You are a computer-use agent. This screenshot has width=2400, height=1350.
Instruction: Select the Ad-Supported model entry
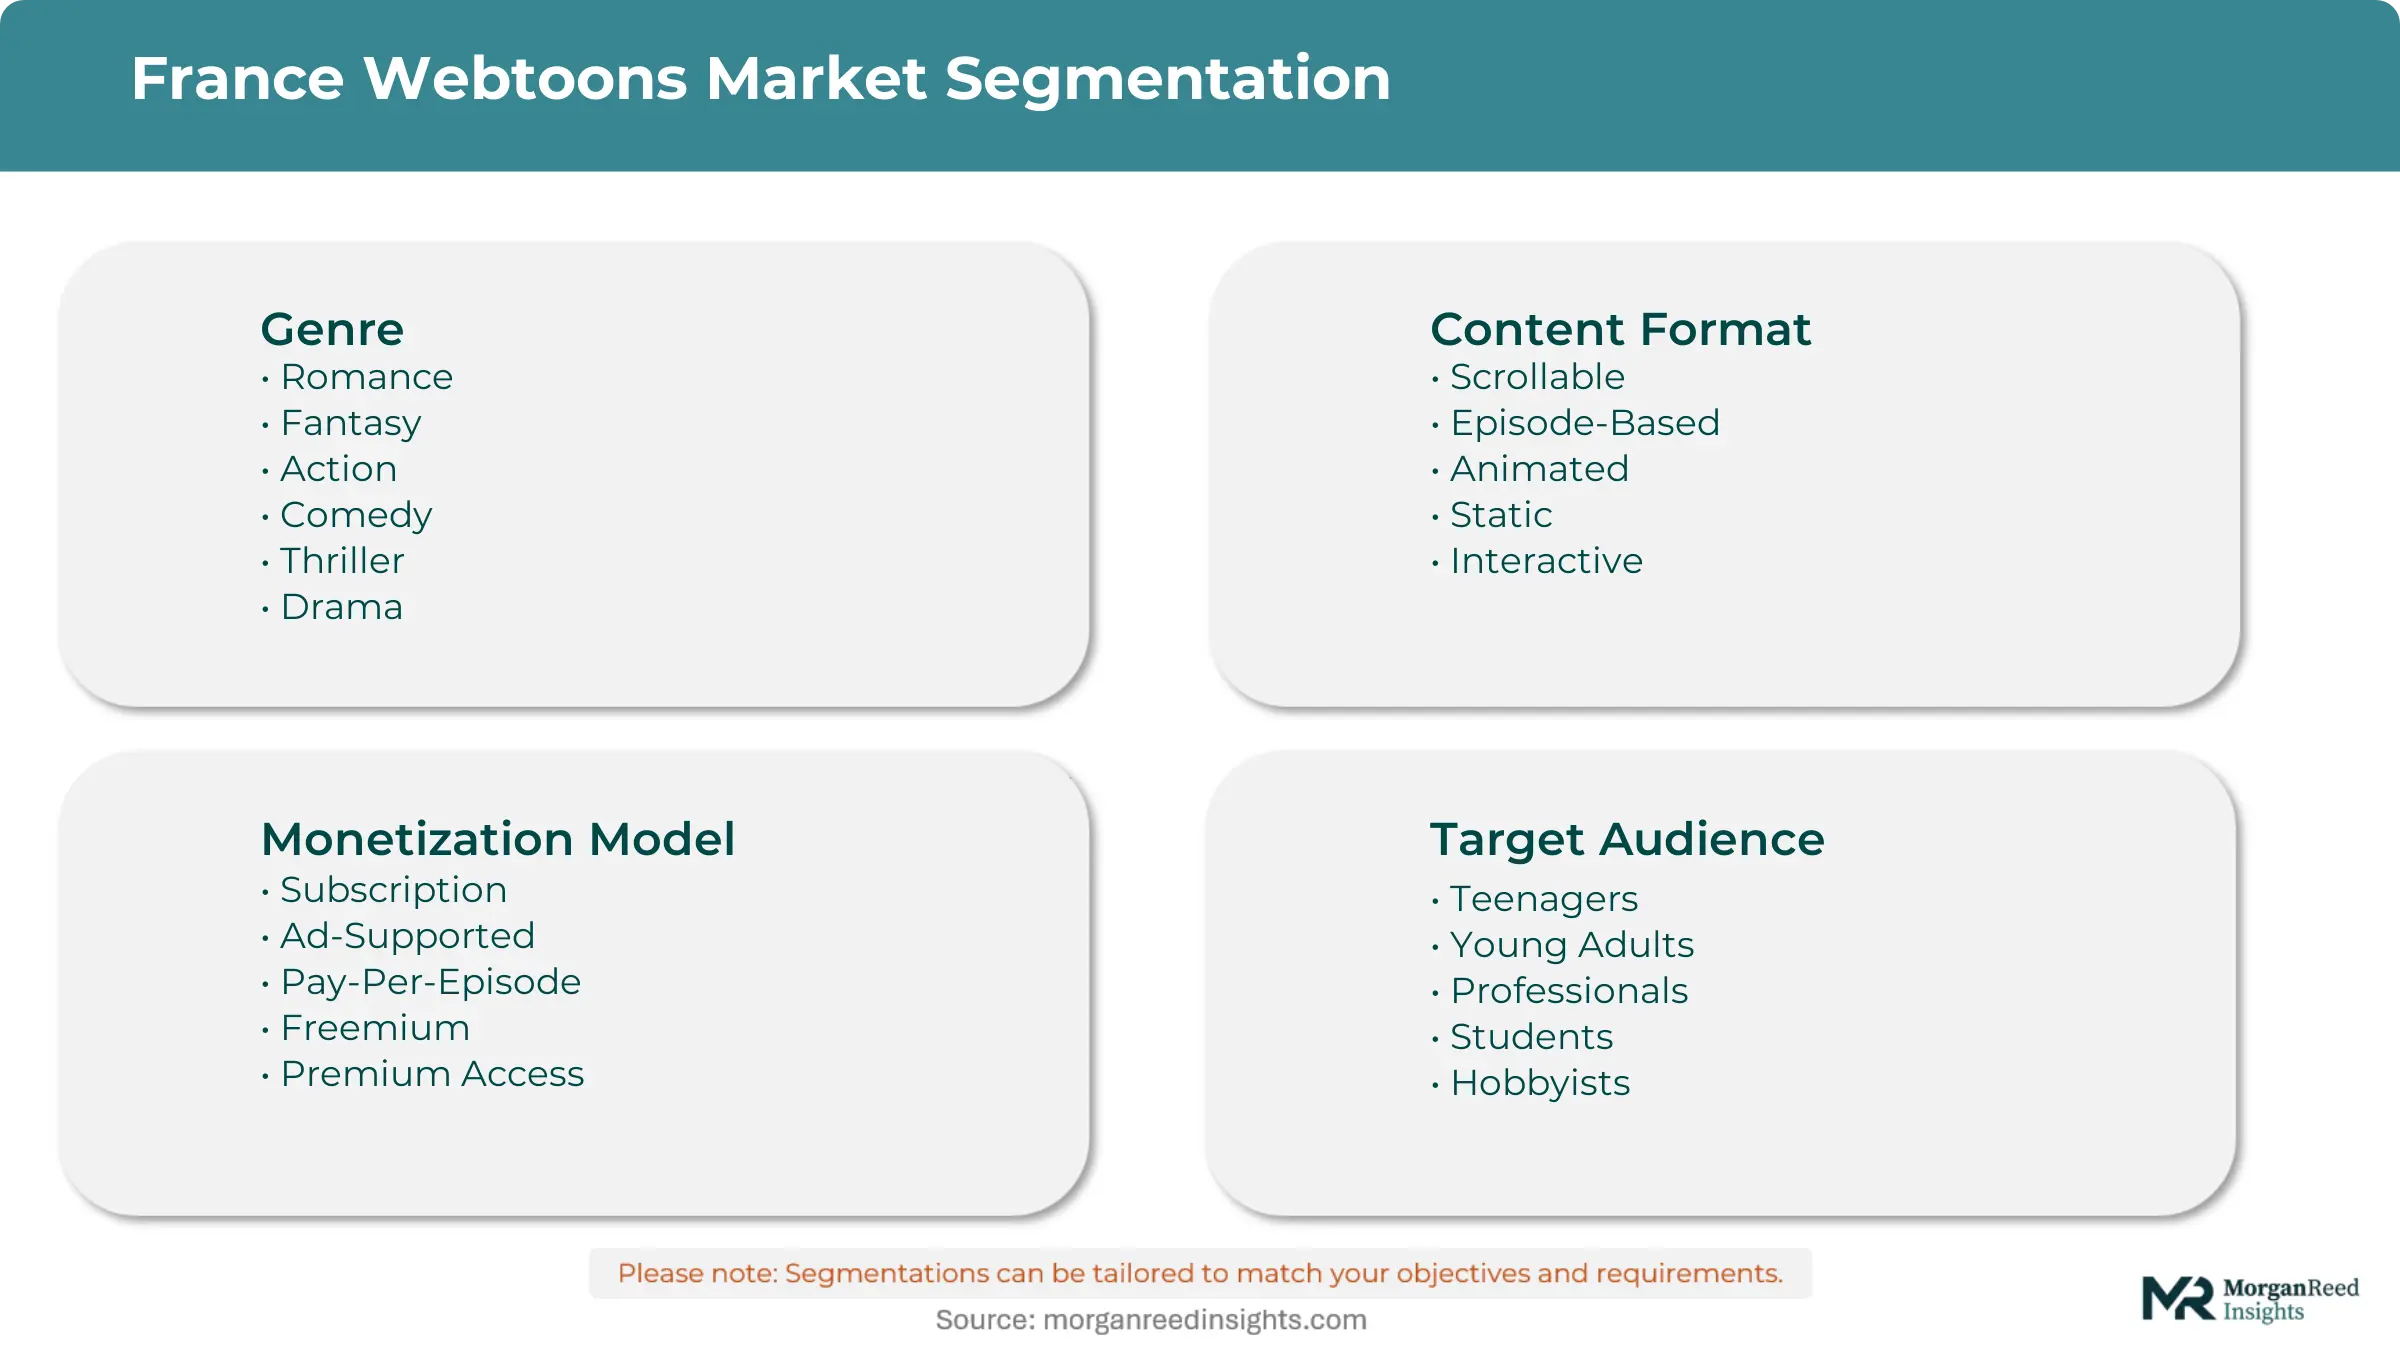coord(407,936)
